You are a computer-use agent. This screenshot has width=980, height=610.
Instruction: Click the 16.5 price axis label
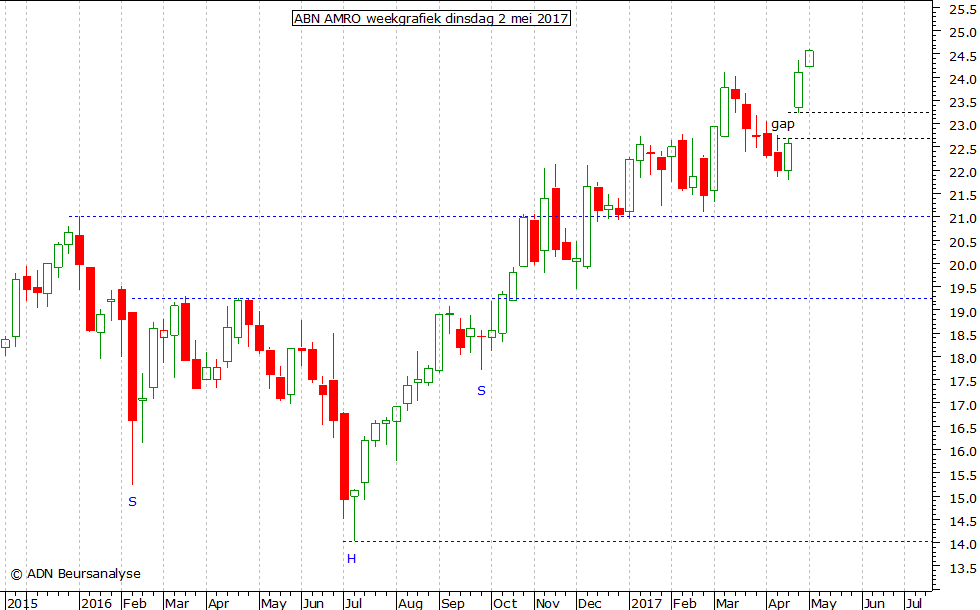[962, 429]
